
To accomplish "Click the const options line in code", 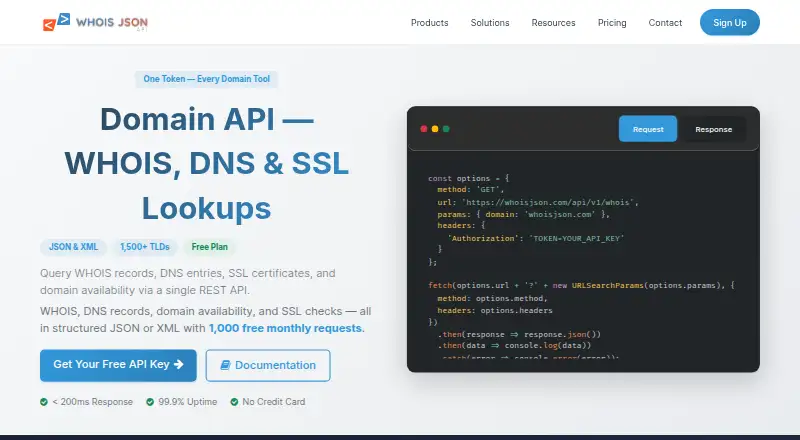I will coord(468,178).
